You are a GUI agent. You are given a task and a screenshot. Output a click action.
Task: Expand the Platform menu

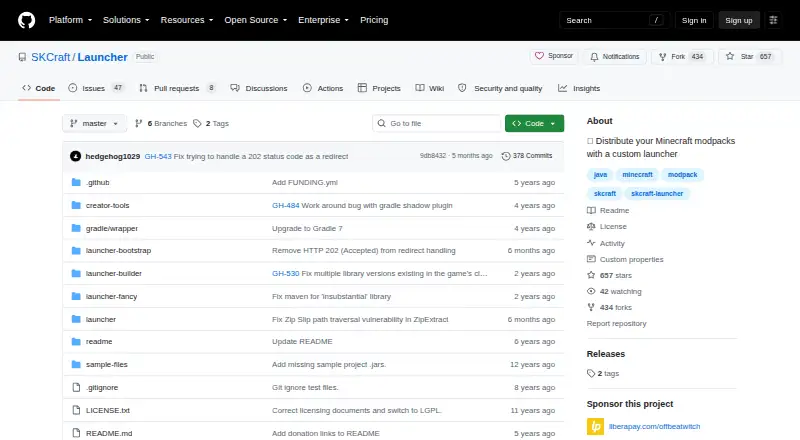click(70, 20)
